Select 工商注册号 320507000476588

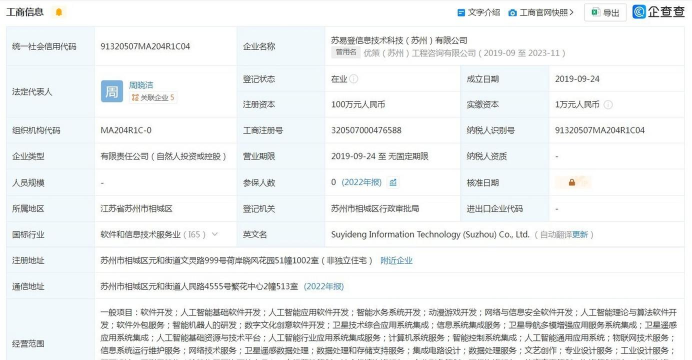366,130
